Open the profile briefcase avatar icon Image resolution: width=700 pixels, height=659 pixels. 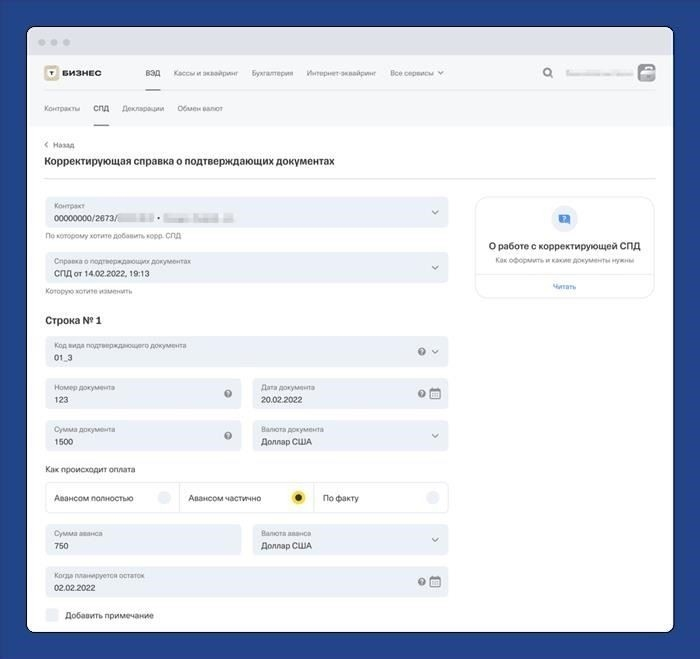click(x=647, y=73)
